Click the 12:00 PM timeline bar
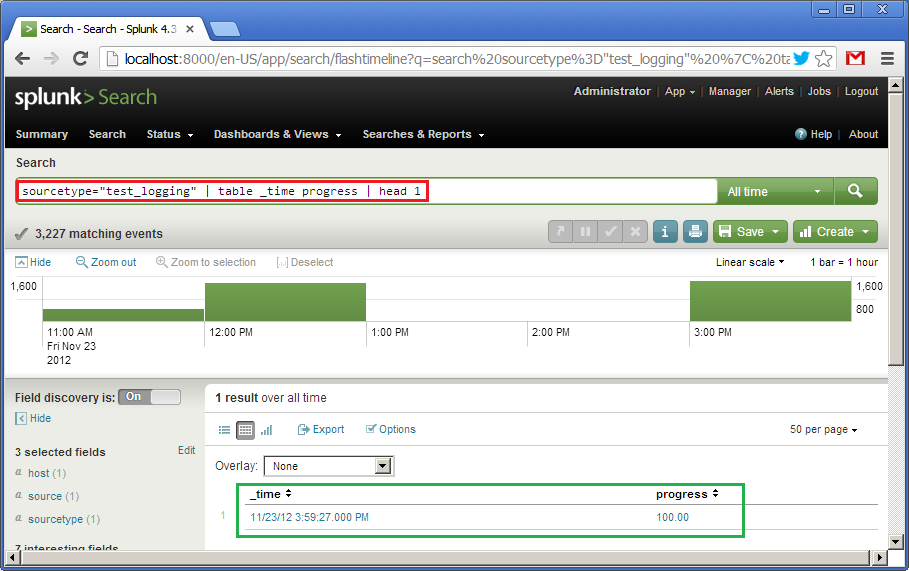The width and height of the screenshot is (909, 571). (x=285, y=301)
